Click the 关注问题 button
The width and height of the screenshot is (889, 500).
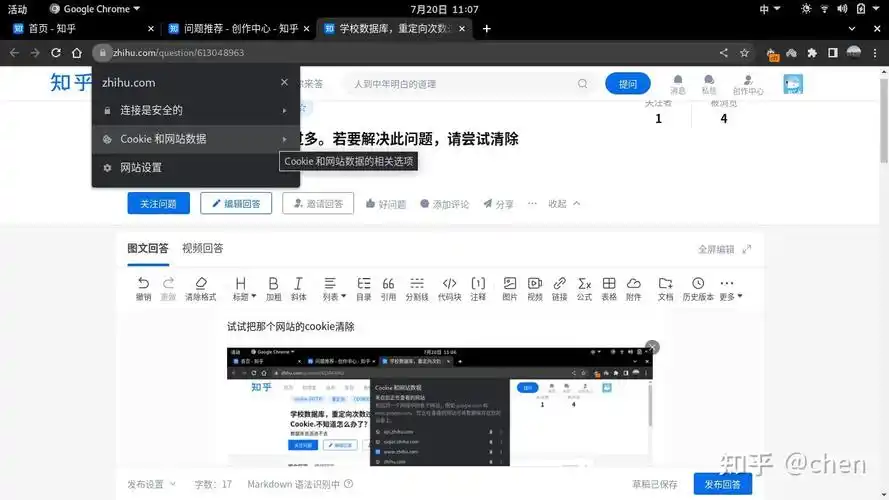[158, 203]
